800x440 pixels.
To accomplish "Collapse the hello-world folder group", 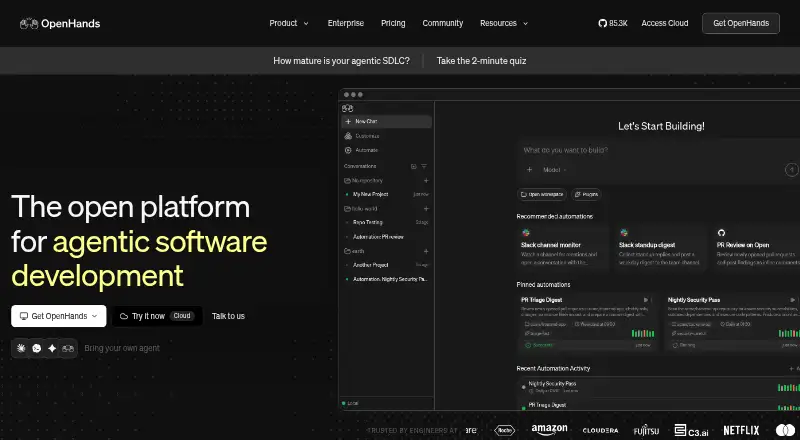I will coord(361,209).
